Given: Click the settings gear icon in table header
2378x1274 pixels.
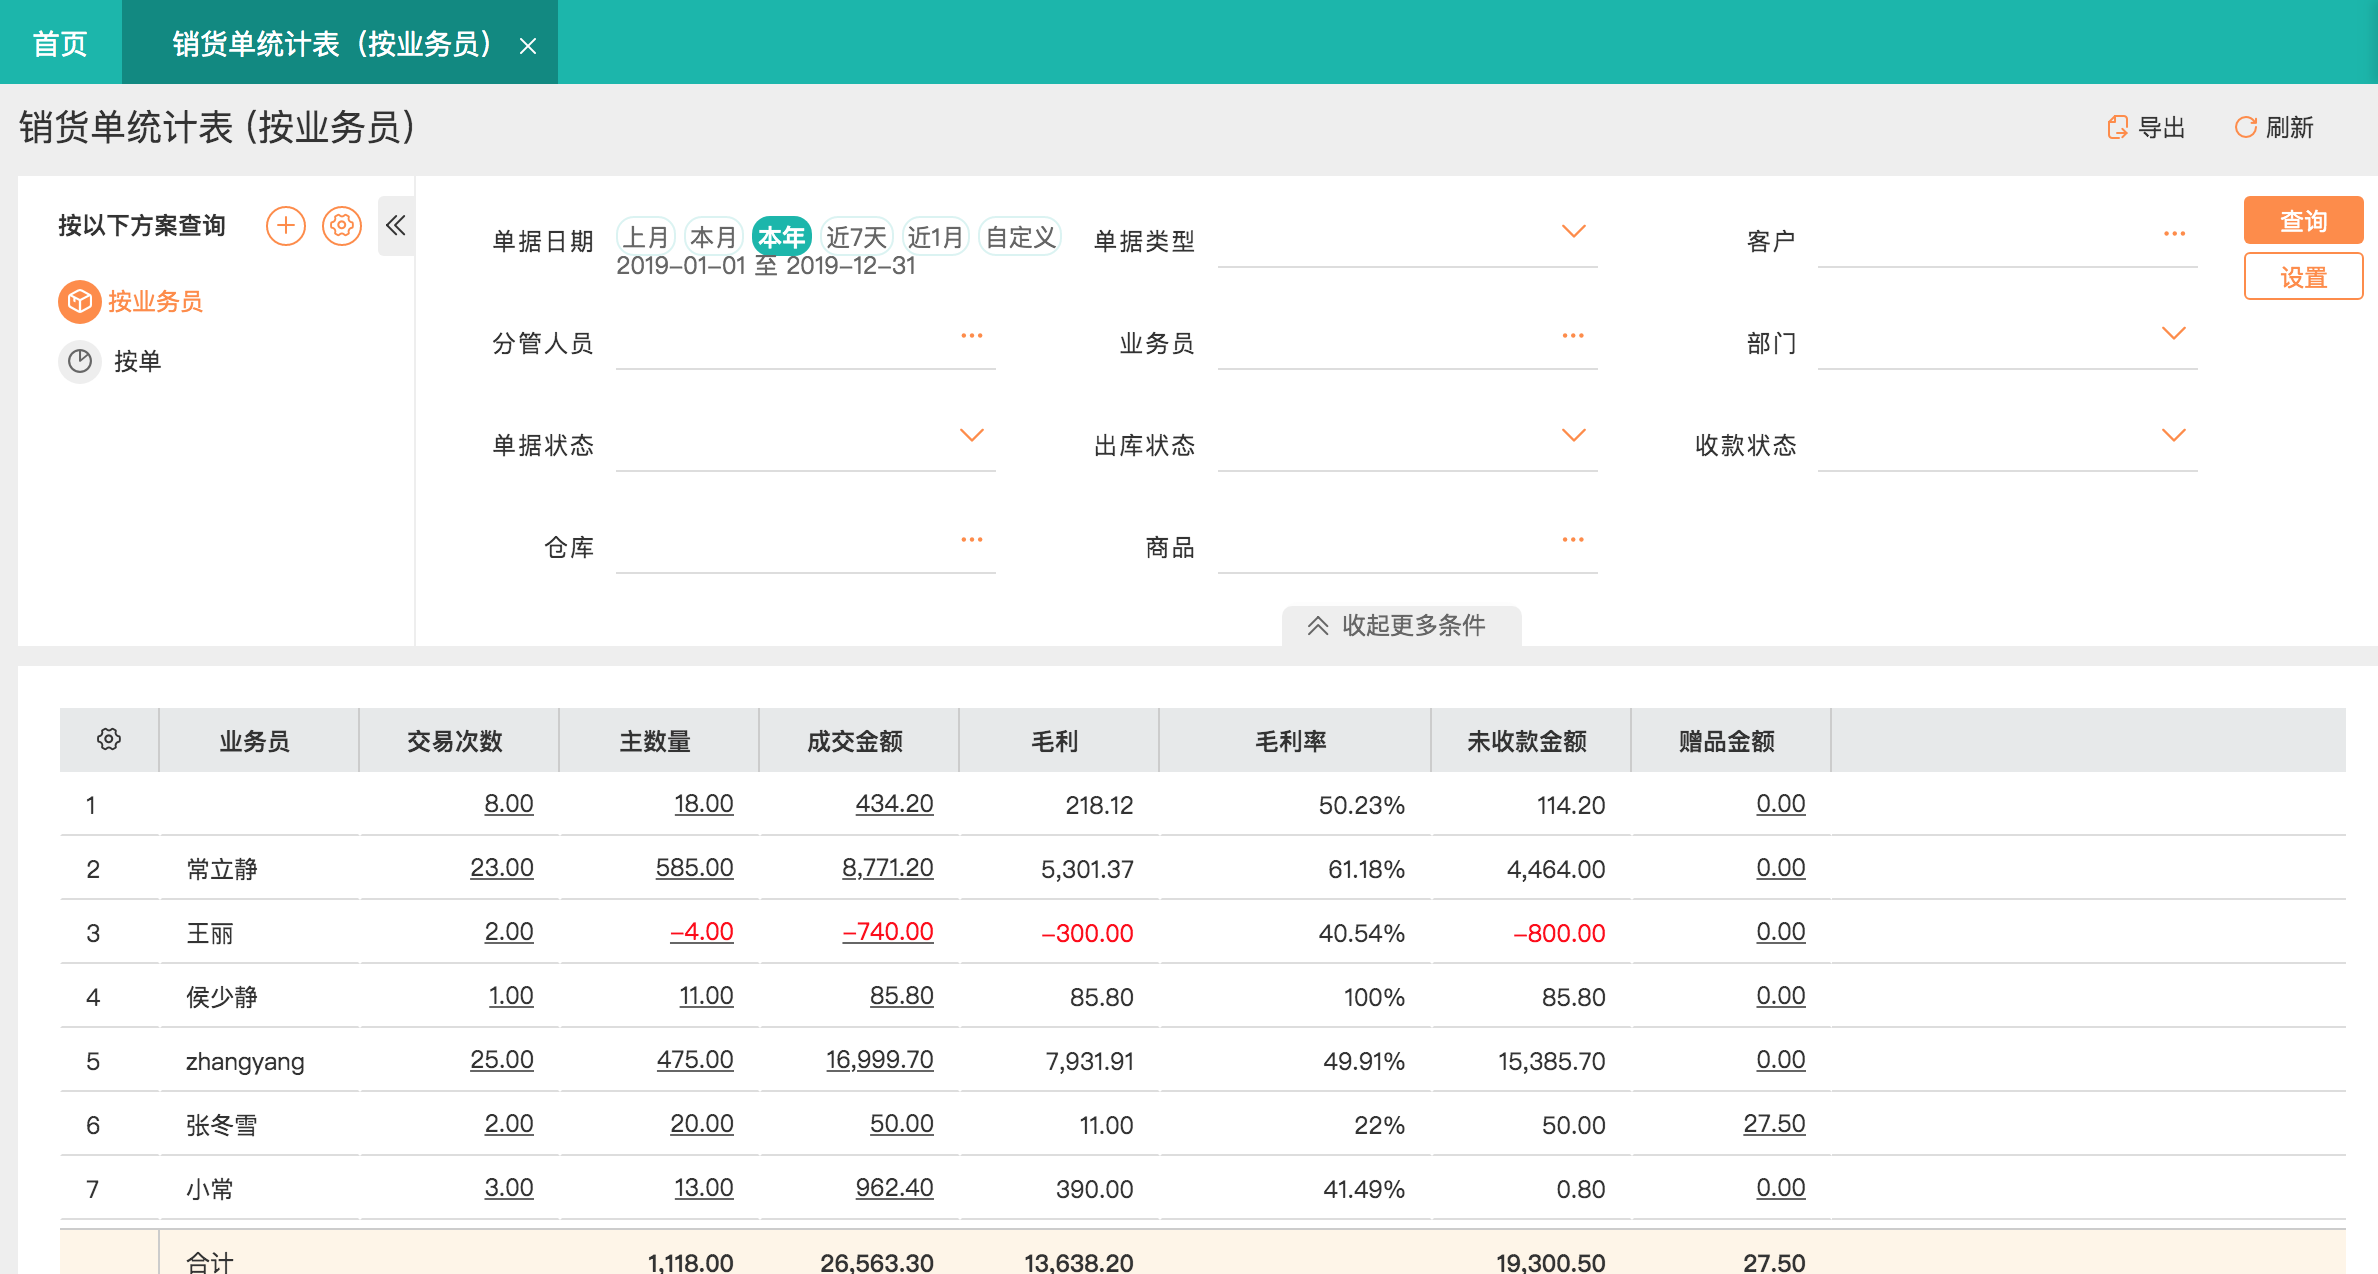Looking at the screenshot, I should coord(107,741).
